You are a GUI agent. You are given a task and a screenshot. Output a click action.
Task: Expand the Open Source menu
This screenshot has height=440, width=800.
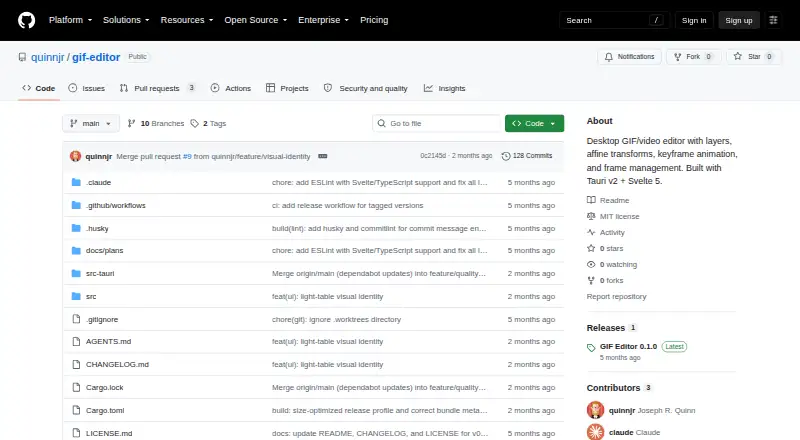[x=256, y=20]
